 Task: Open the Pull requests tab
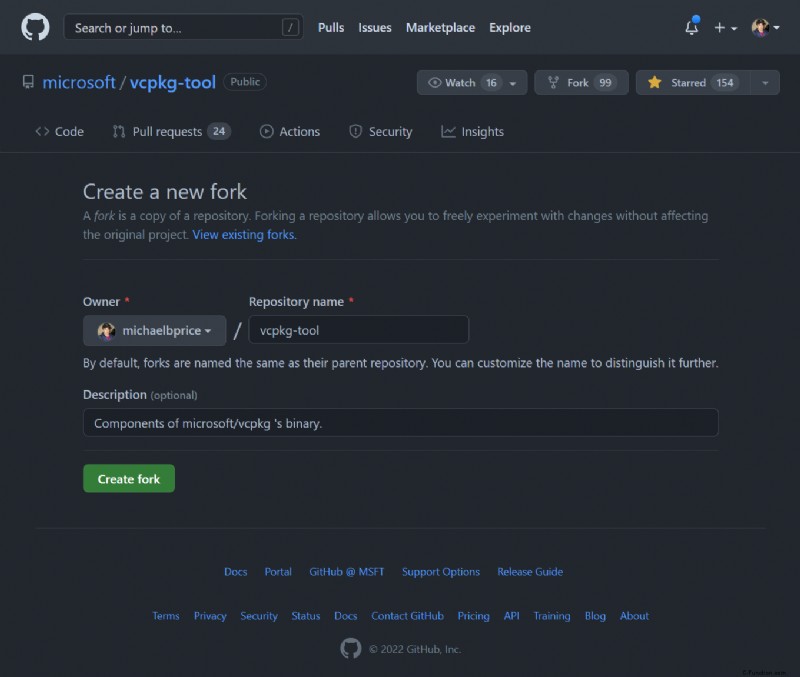pyautogui.click(x=170, y=132)
